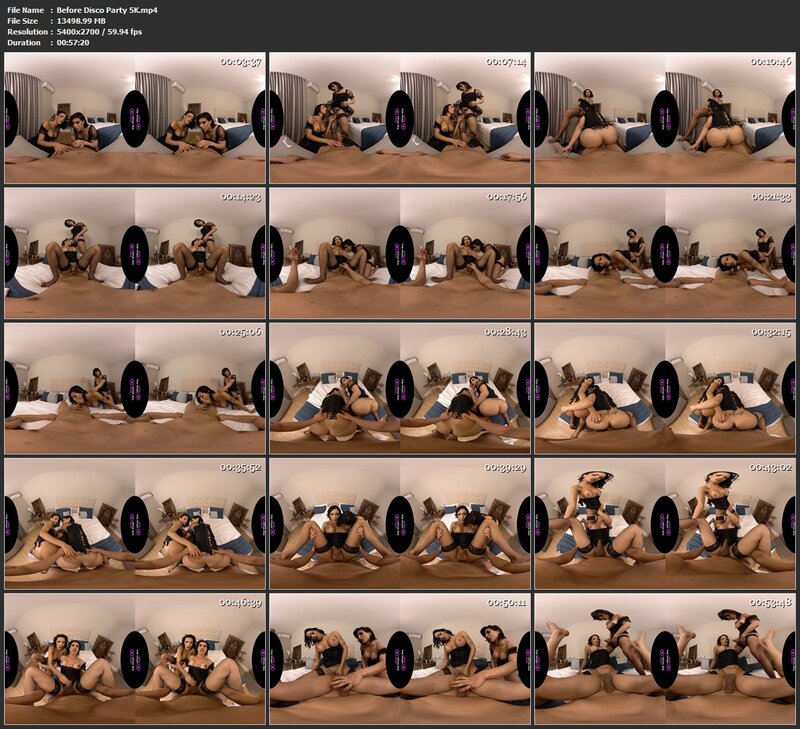
Task: Click the frame timestamped 00:14:23
Action: point(135,253)
